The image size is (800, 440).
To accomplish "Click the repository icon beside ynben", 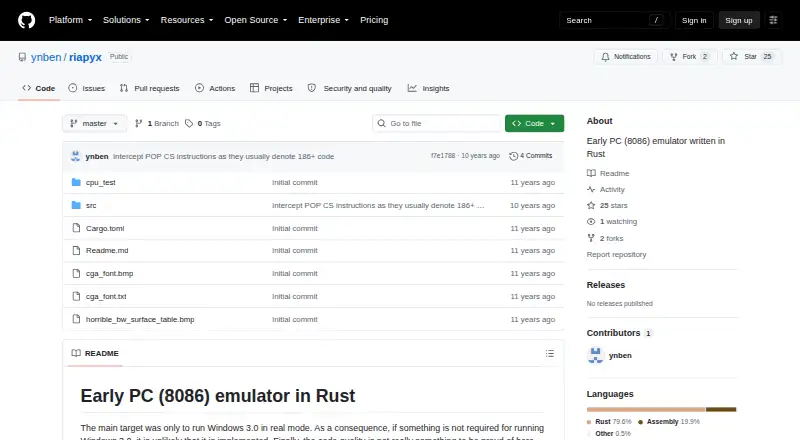I will (22, 57).
